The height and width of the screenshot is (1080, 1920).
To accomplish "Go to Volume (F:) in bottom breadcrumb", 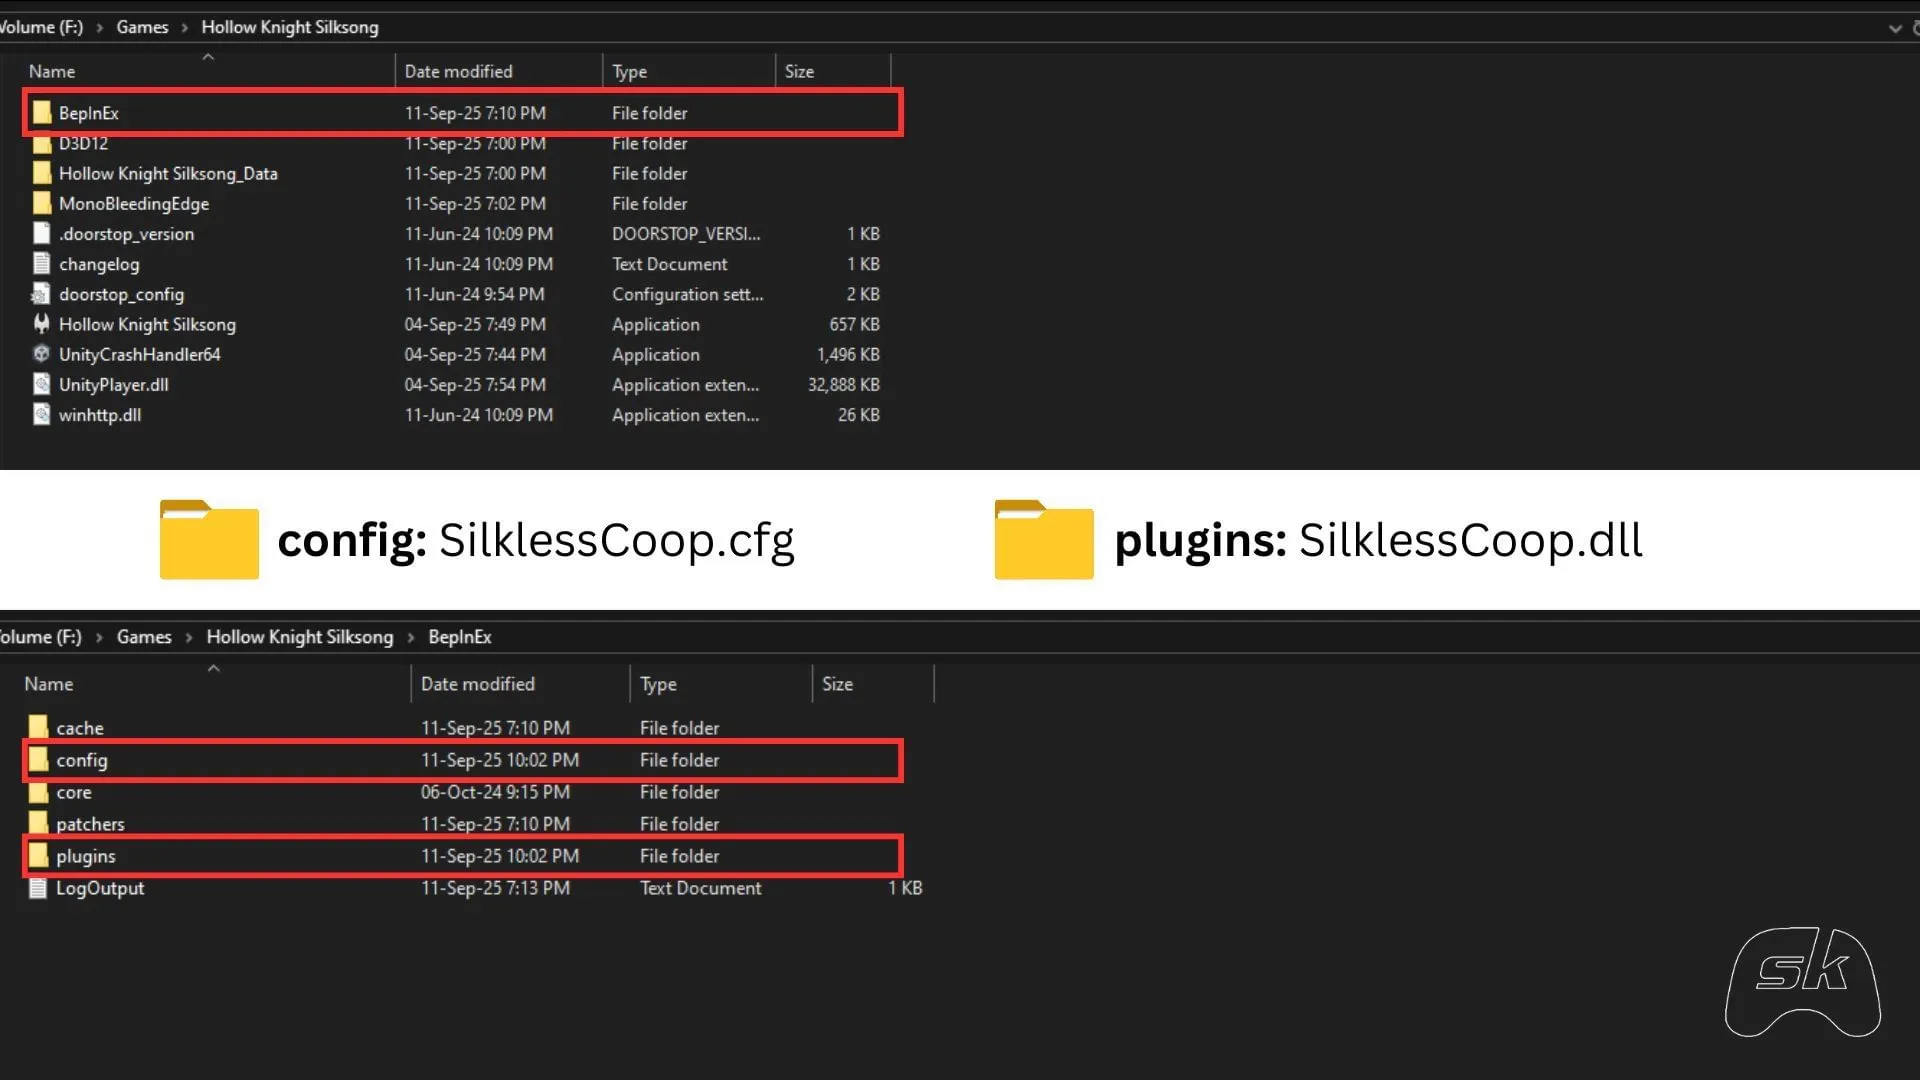I will pyautogui.click(x=41, y=637).
